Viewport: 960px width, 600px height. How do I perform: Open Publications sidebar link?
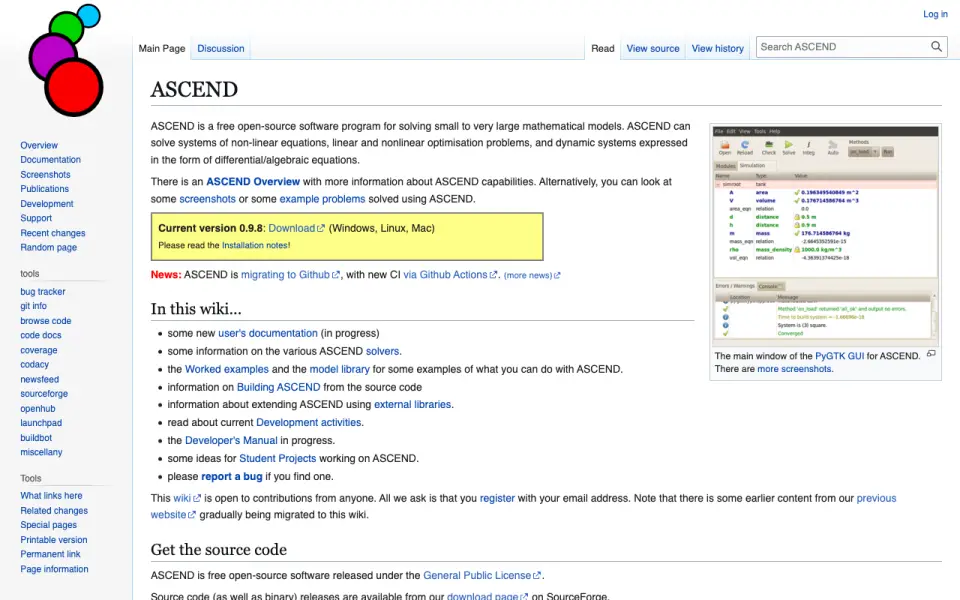click(x=44, y=189)
